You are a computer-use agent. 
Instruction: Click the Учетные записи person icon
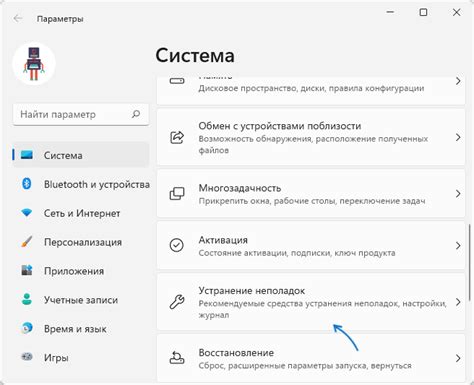pos(27,299)
